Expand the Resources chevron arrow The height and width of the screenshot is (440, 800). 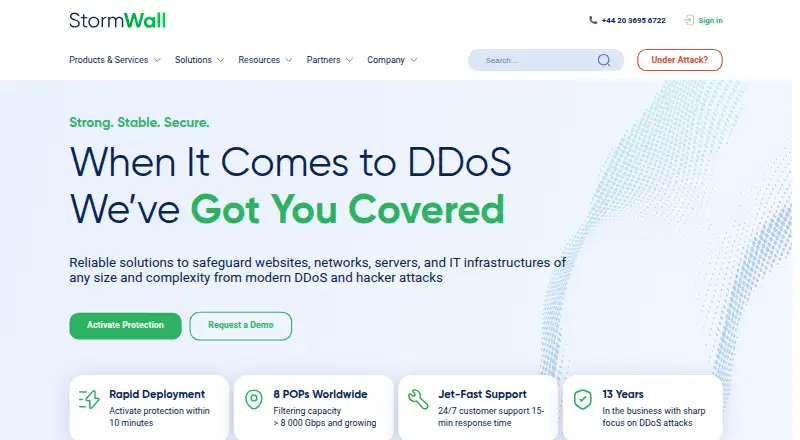coord(289,60)
